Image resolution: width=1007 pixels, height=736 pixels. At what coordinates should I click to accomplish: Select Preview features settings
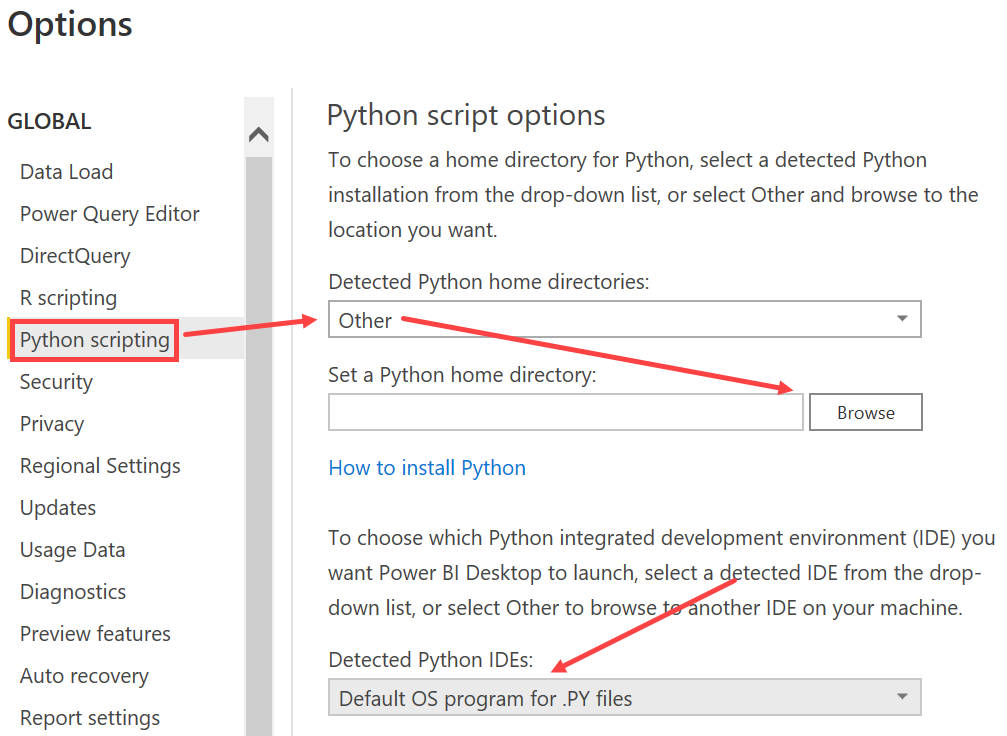click(95, 633)
